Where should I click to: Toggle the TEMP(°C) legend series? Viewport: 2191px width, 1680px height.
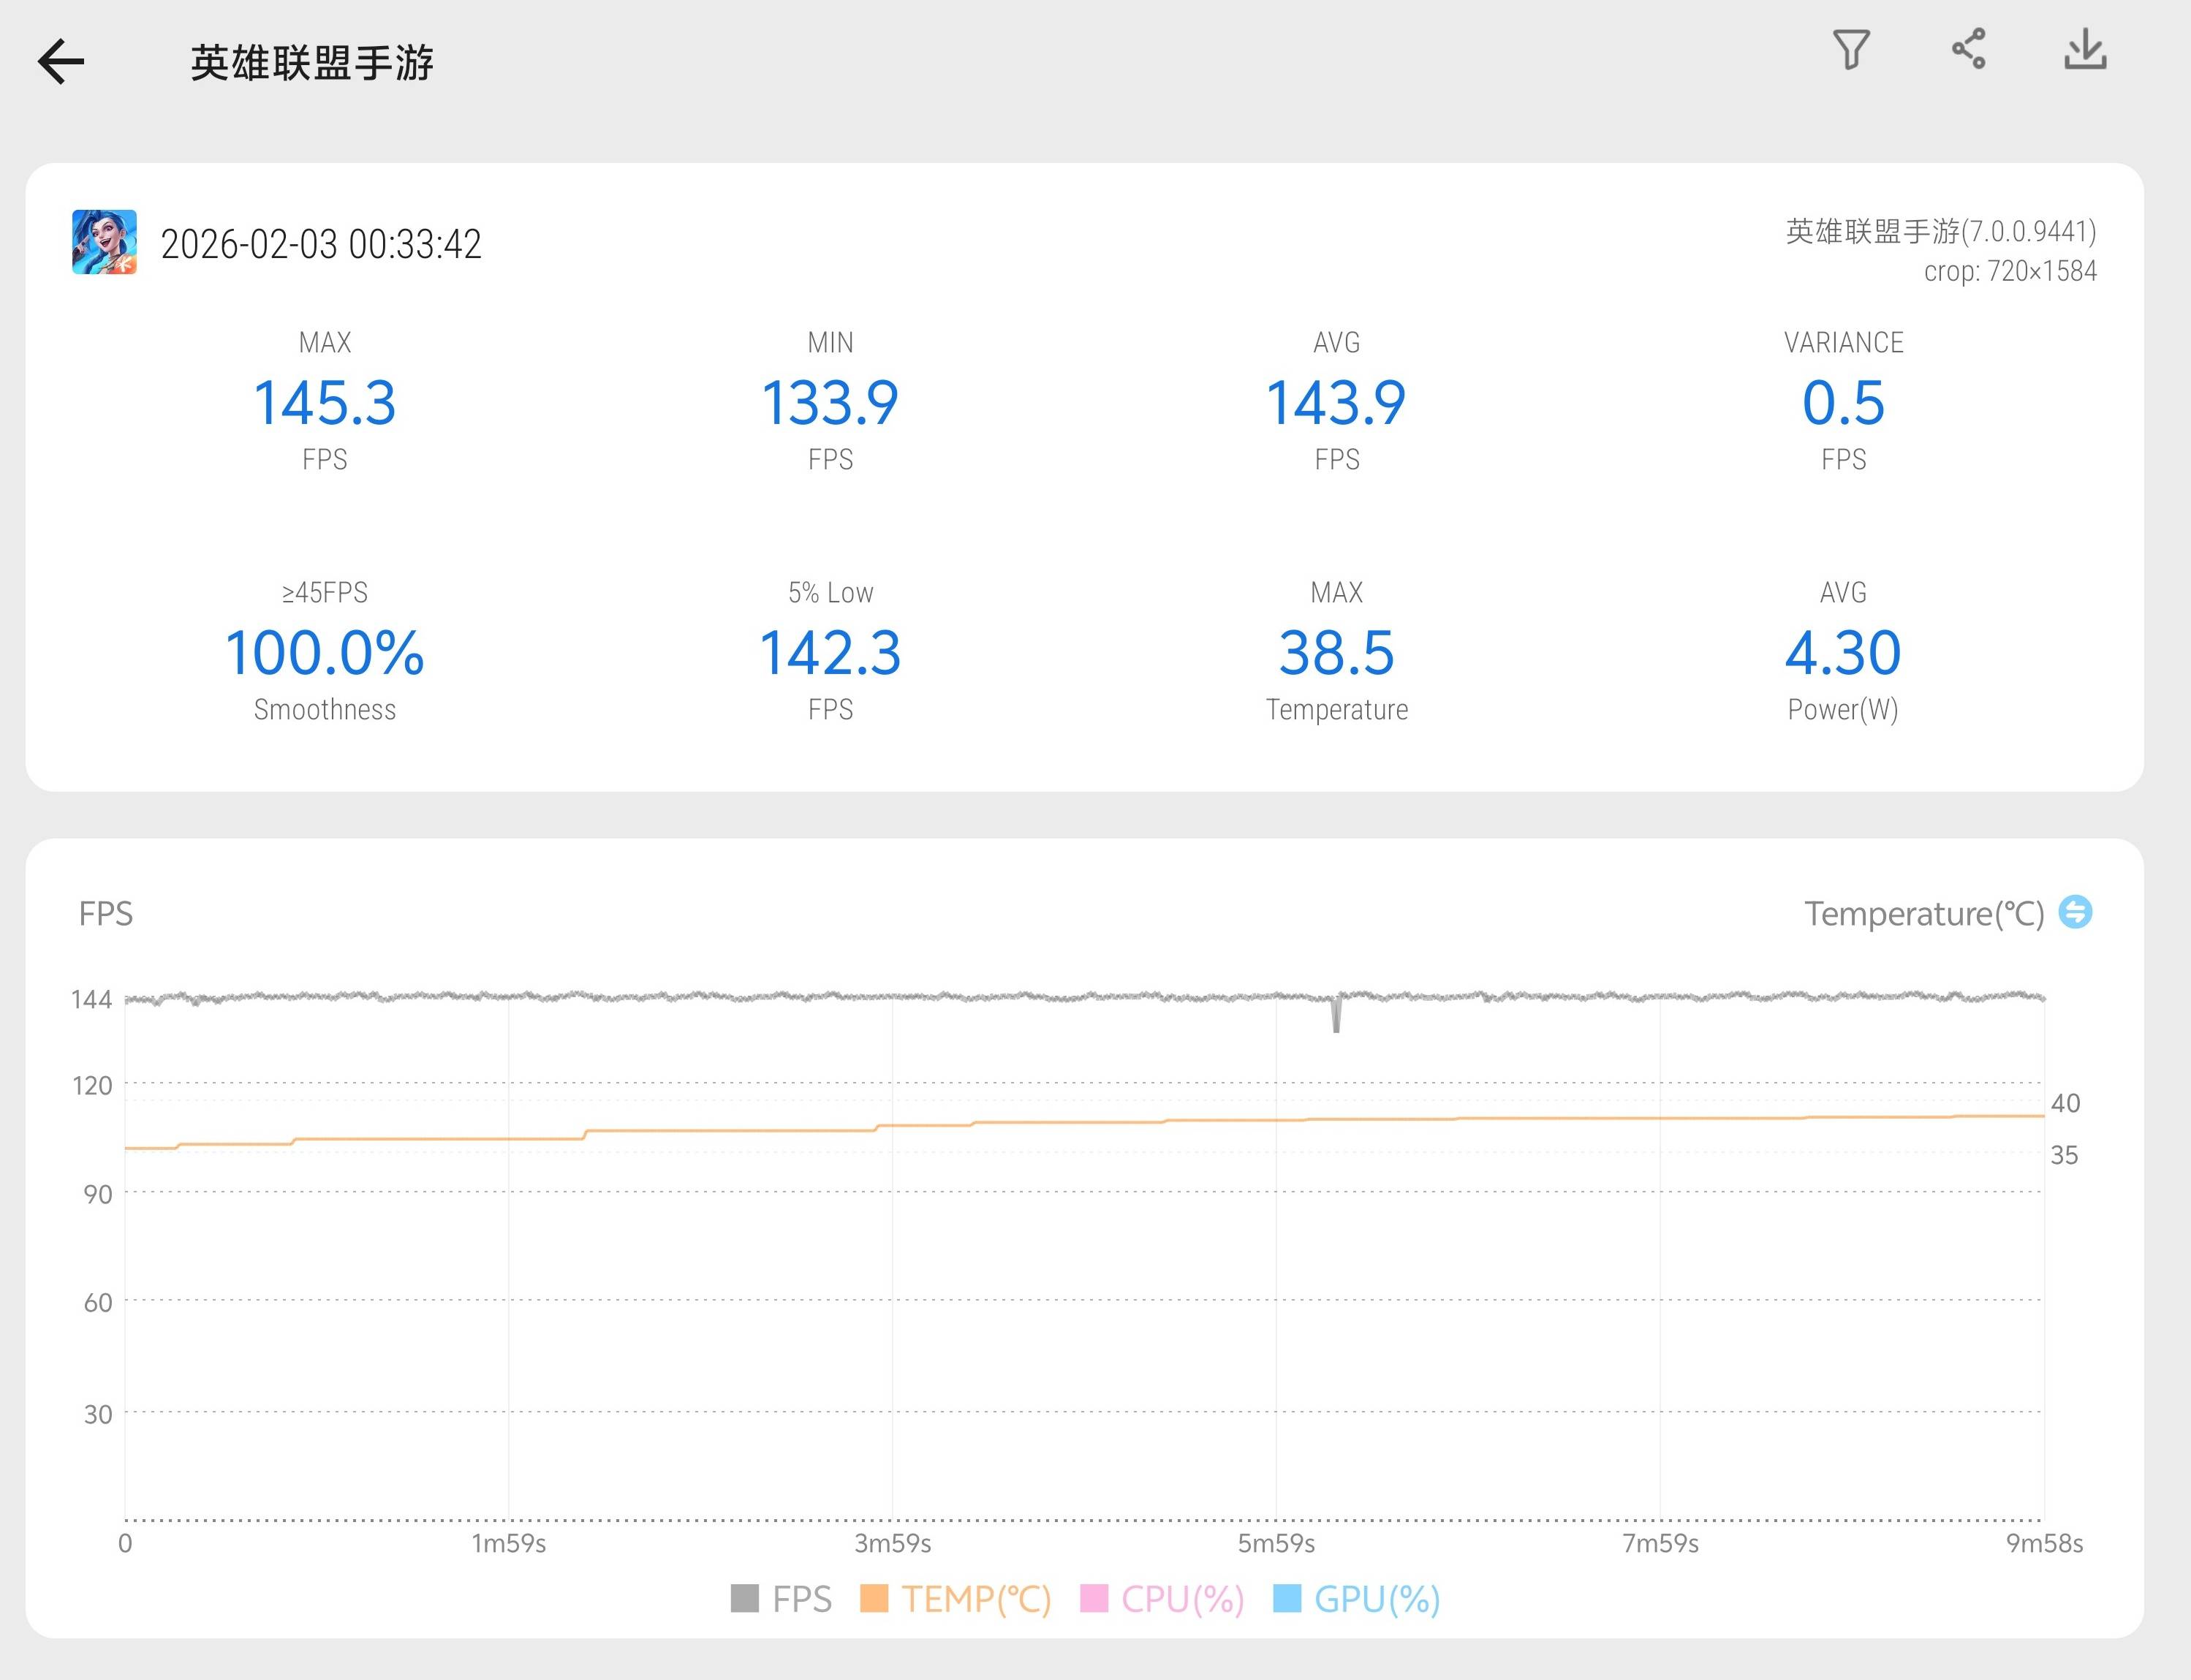976,1599
